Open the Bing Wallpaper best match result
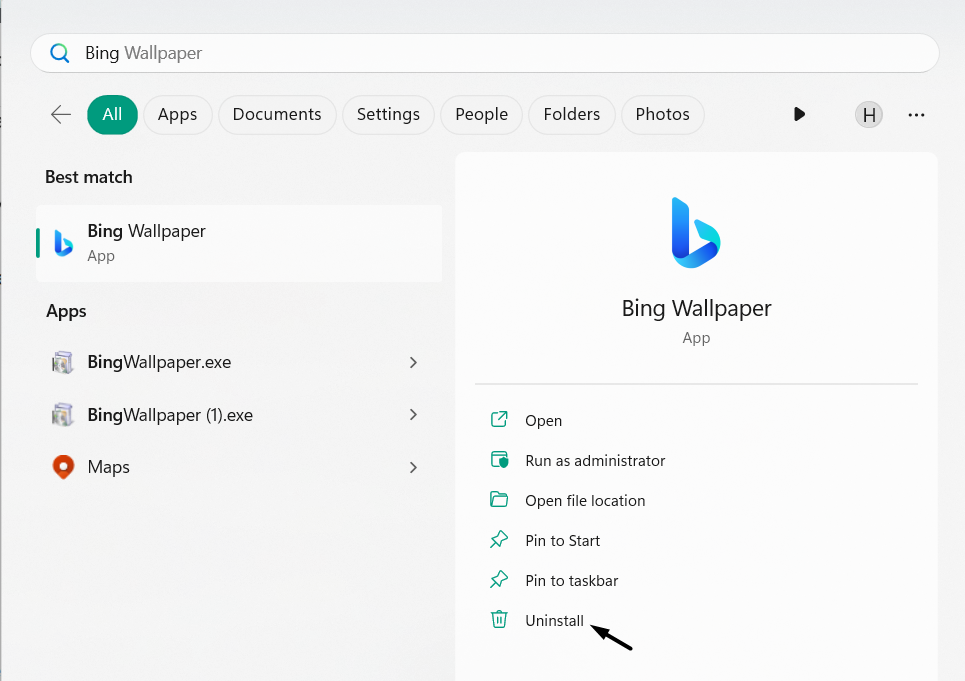 [239, 244]
